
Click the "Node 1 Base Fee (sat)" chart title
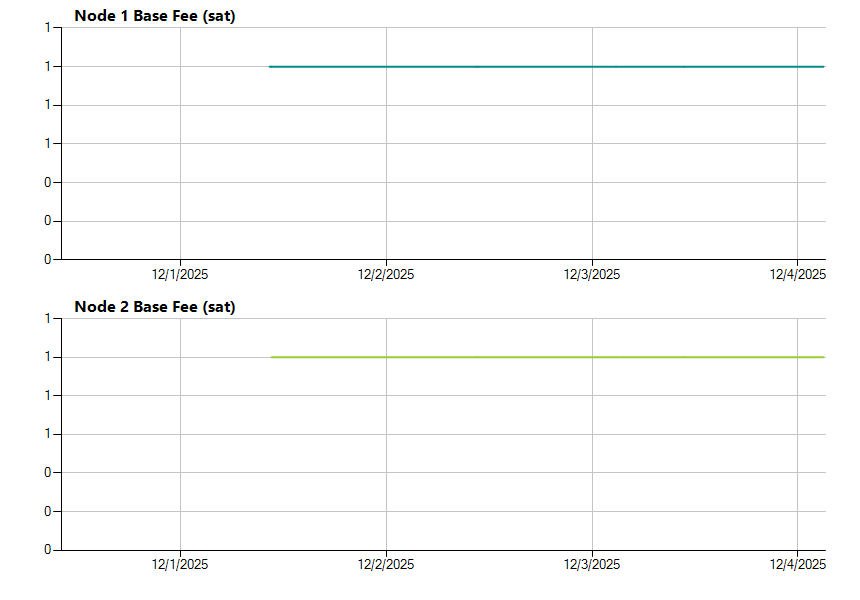pos(155,16)
